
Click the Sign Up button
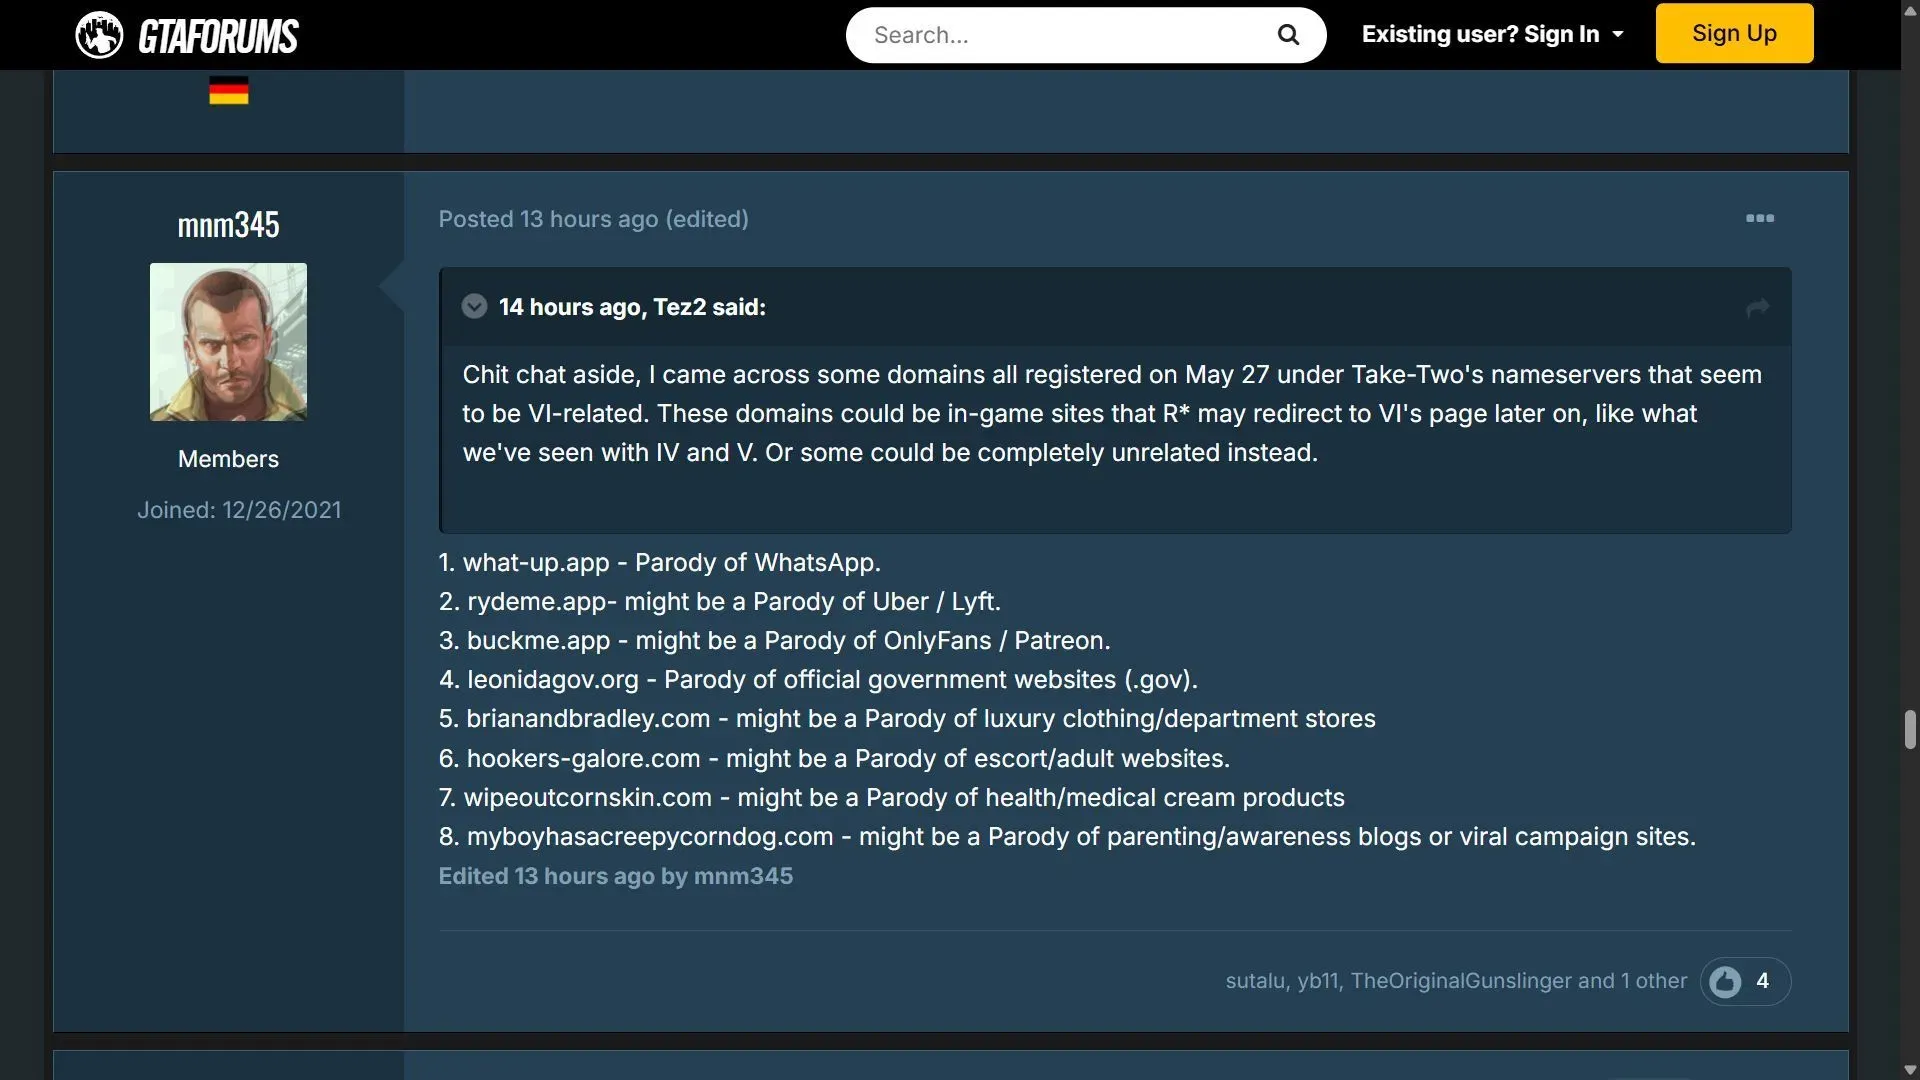pos(1734,33)
